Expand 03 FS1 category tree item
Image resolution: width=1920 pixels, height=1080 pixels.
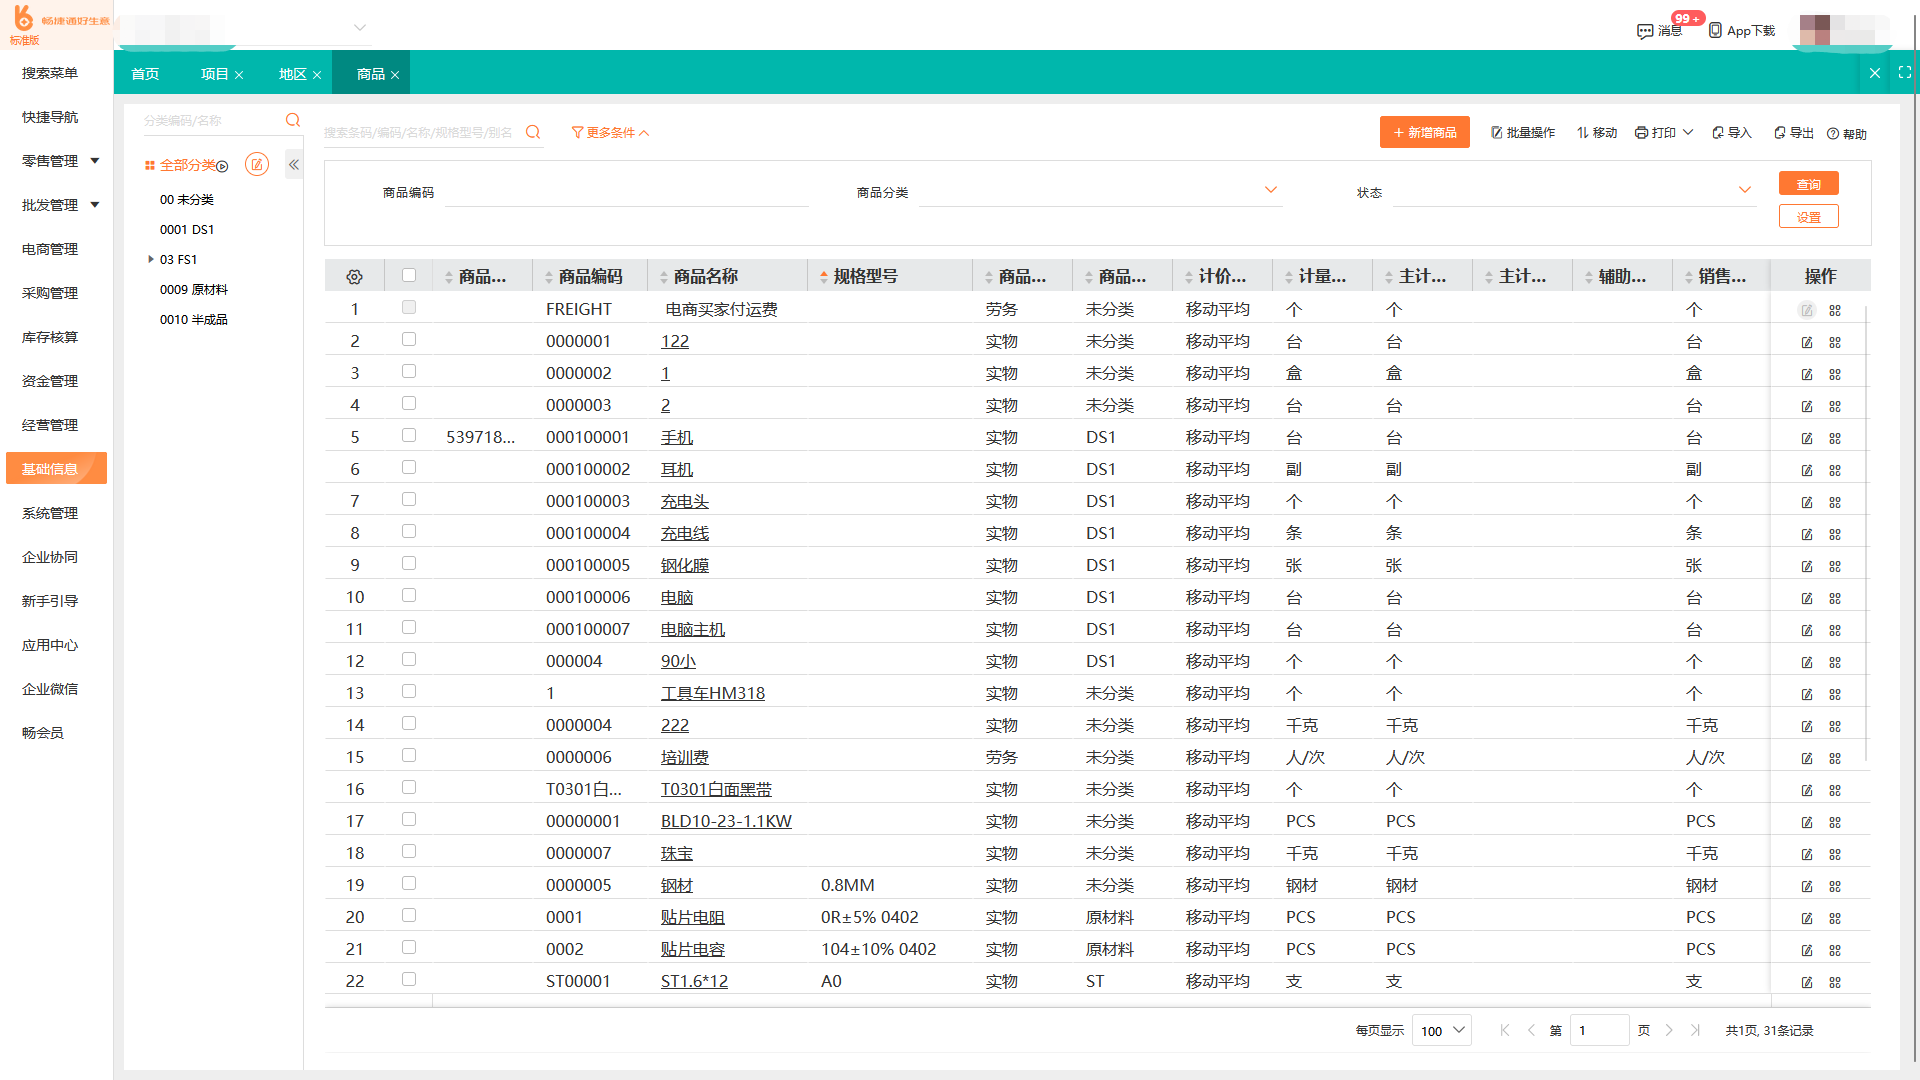pos(150,258)
